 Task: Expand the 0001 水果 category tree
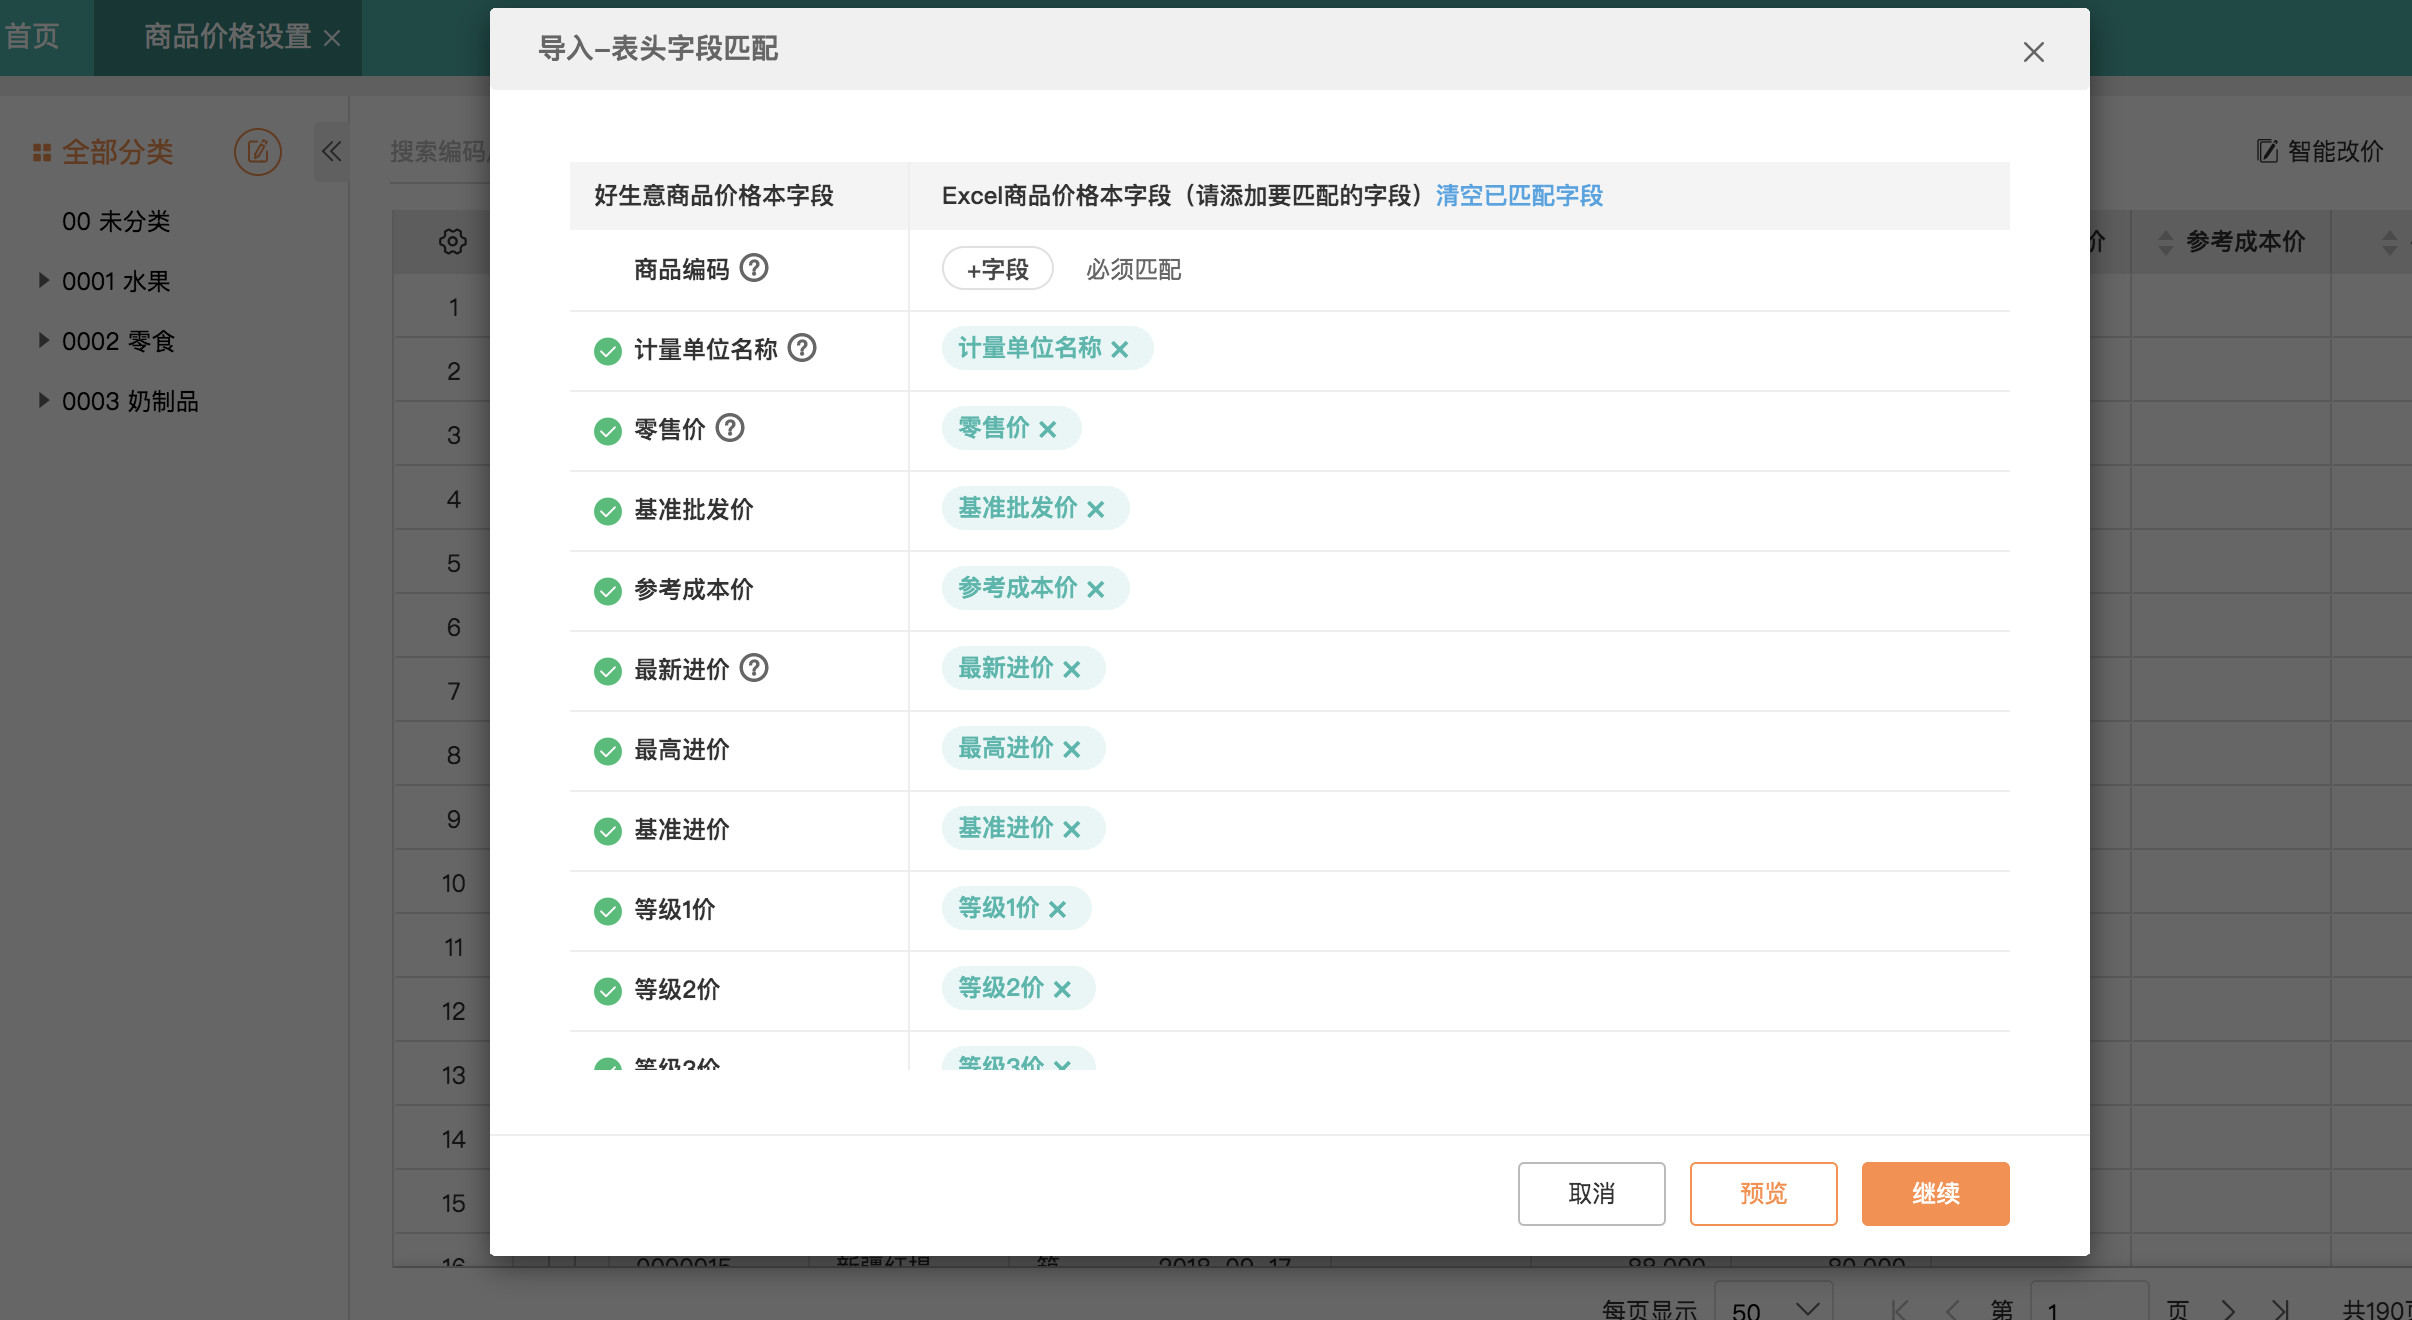tap(44, 280)
